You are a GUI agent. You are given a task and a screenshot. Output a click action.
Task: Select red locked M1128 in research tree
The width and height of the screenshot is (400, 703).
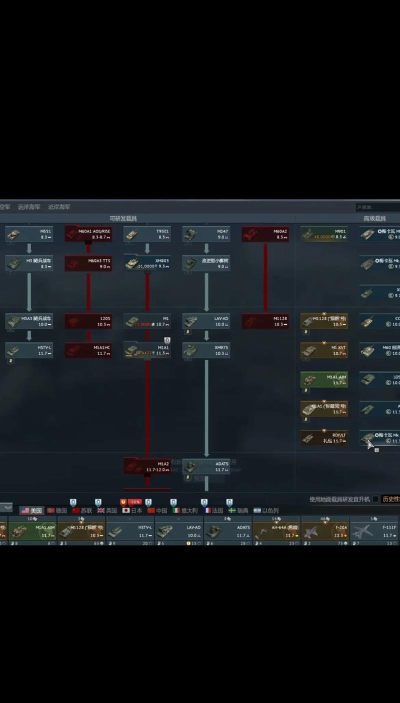[x=265, y=321]
